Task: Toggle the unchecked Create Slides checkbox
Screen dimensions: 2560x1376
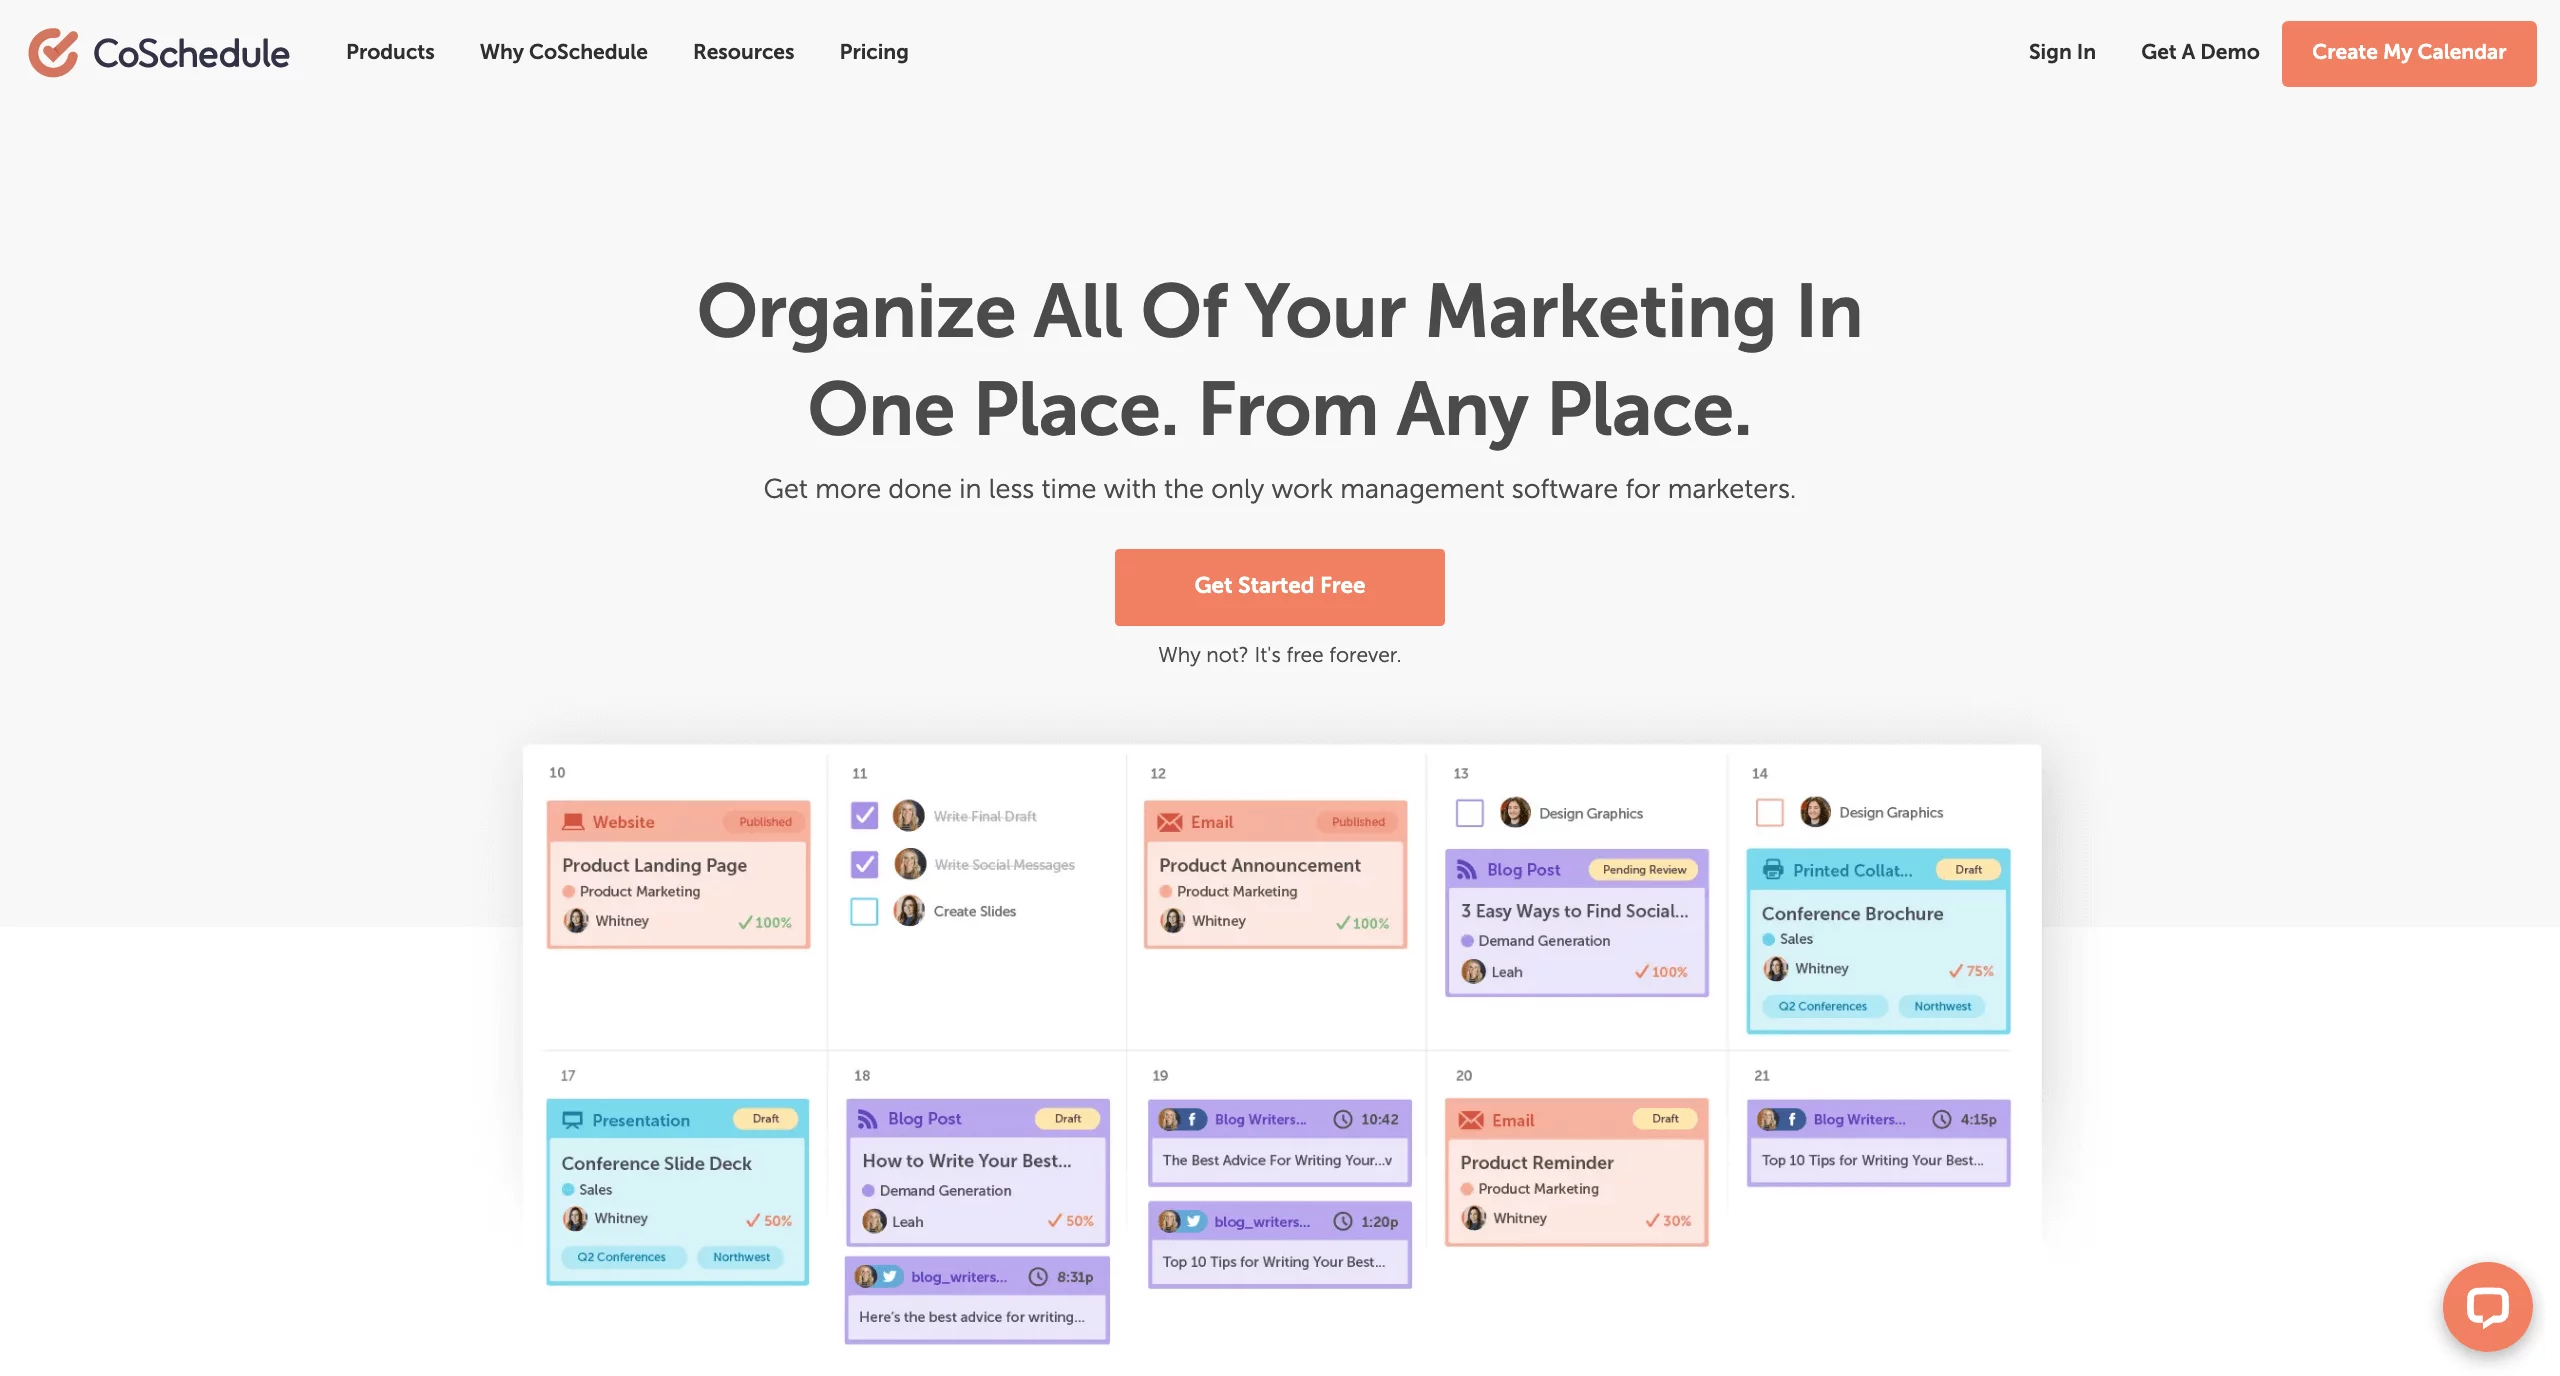Action: (x=864, y=912)
